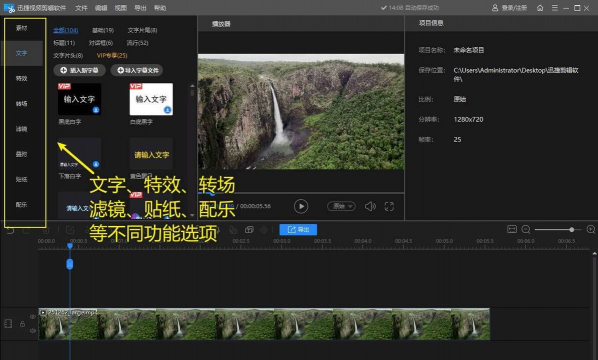
Task: Show the 文字片尾 category
Action: (142, 30)
